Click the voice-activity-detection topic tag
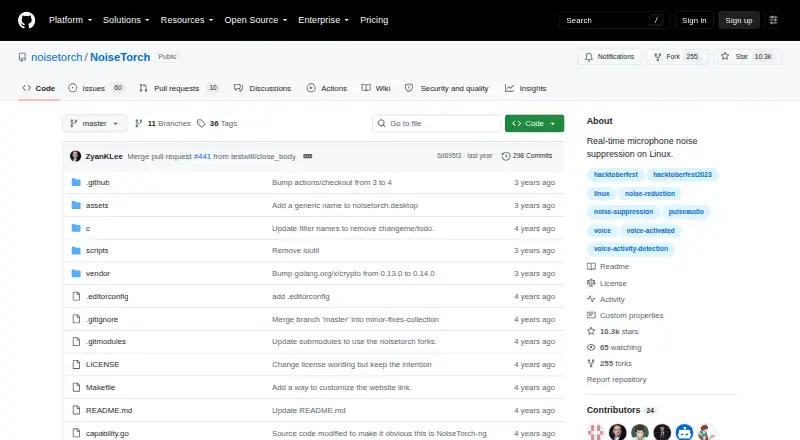This screenshot has width=800, height=440. (x=631, y=249)
